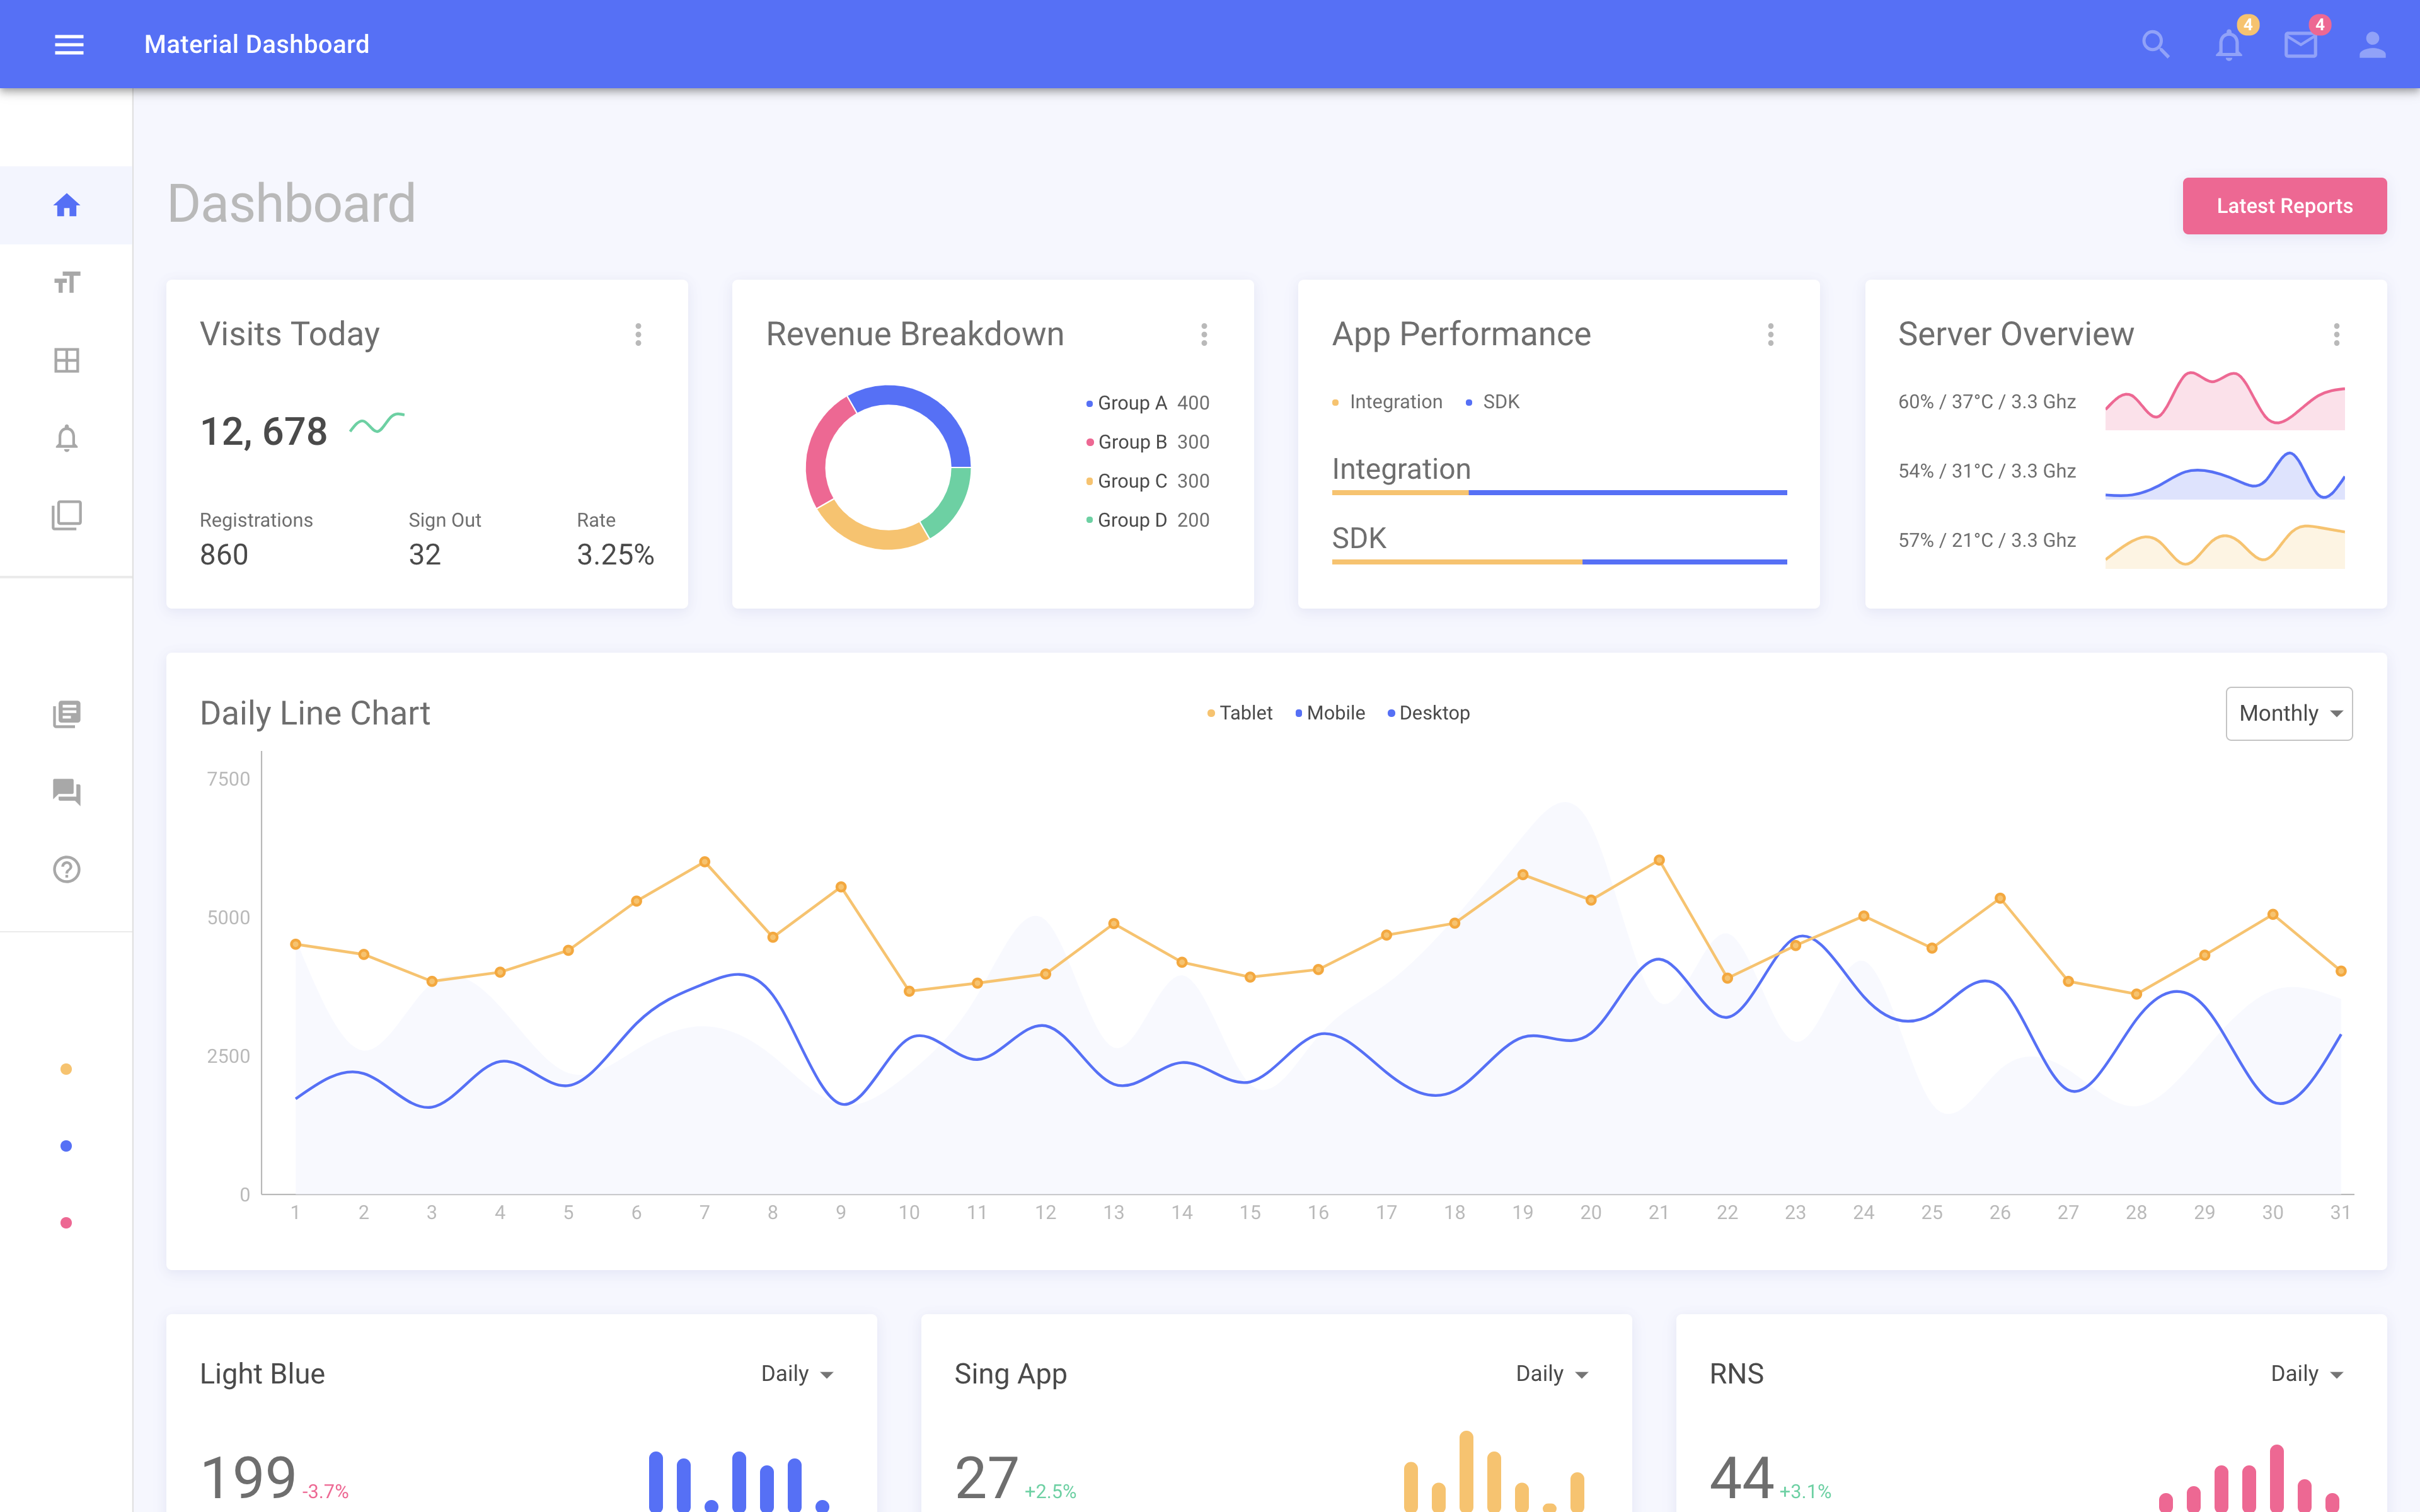
Task: Click the Latest Reports button
Action: click(2284, 205)
